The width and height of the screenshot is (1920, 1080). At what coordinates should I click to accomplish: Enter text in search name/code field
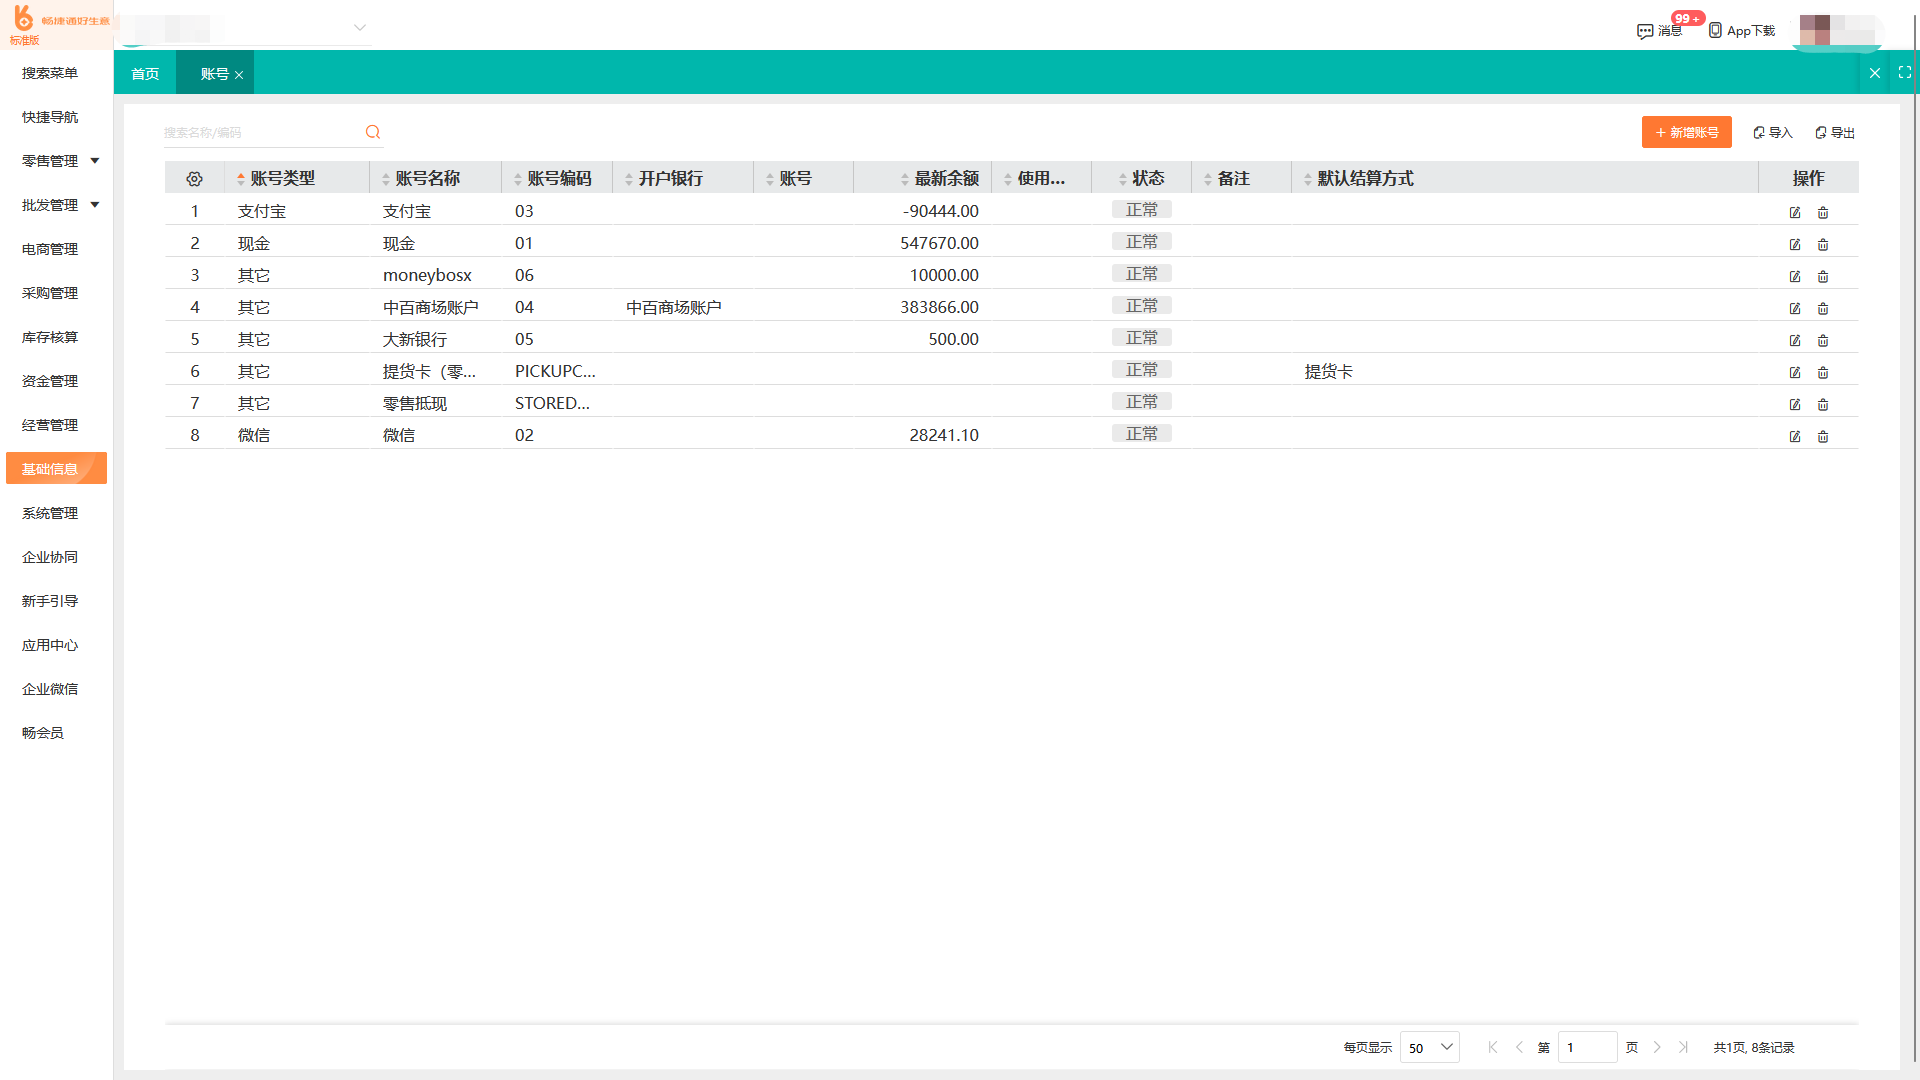261,131
